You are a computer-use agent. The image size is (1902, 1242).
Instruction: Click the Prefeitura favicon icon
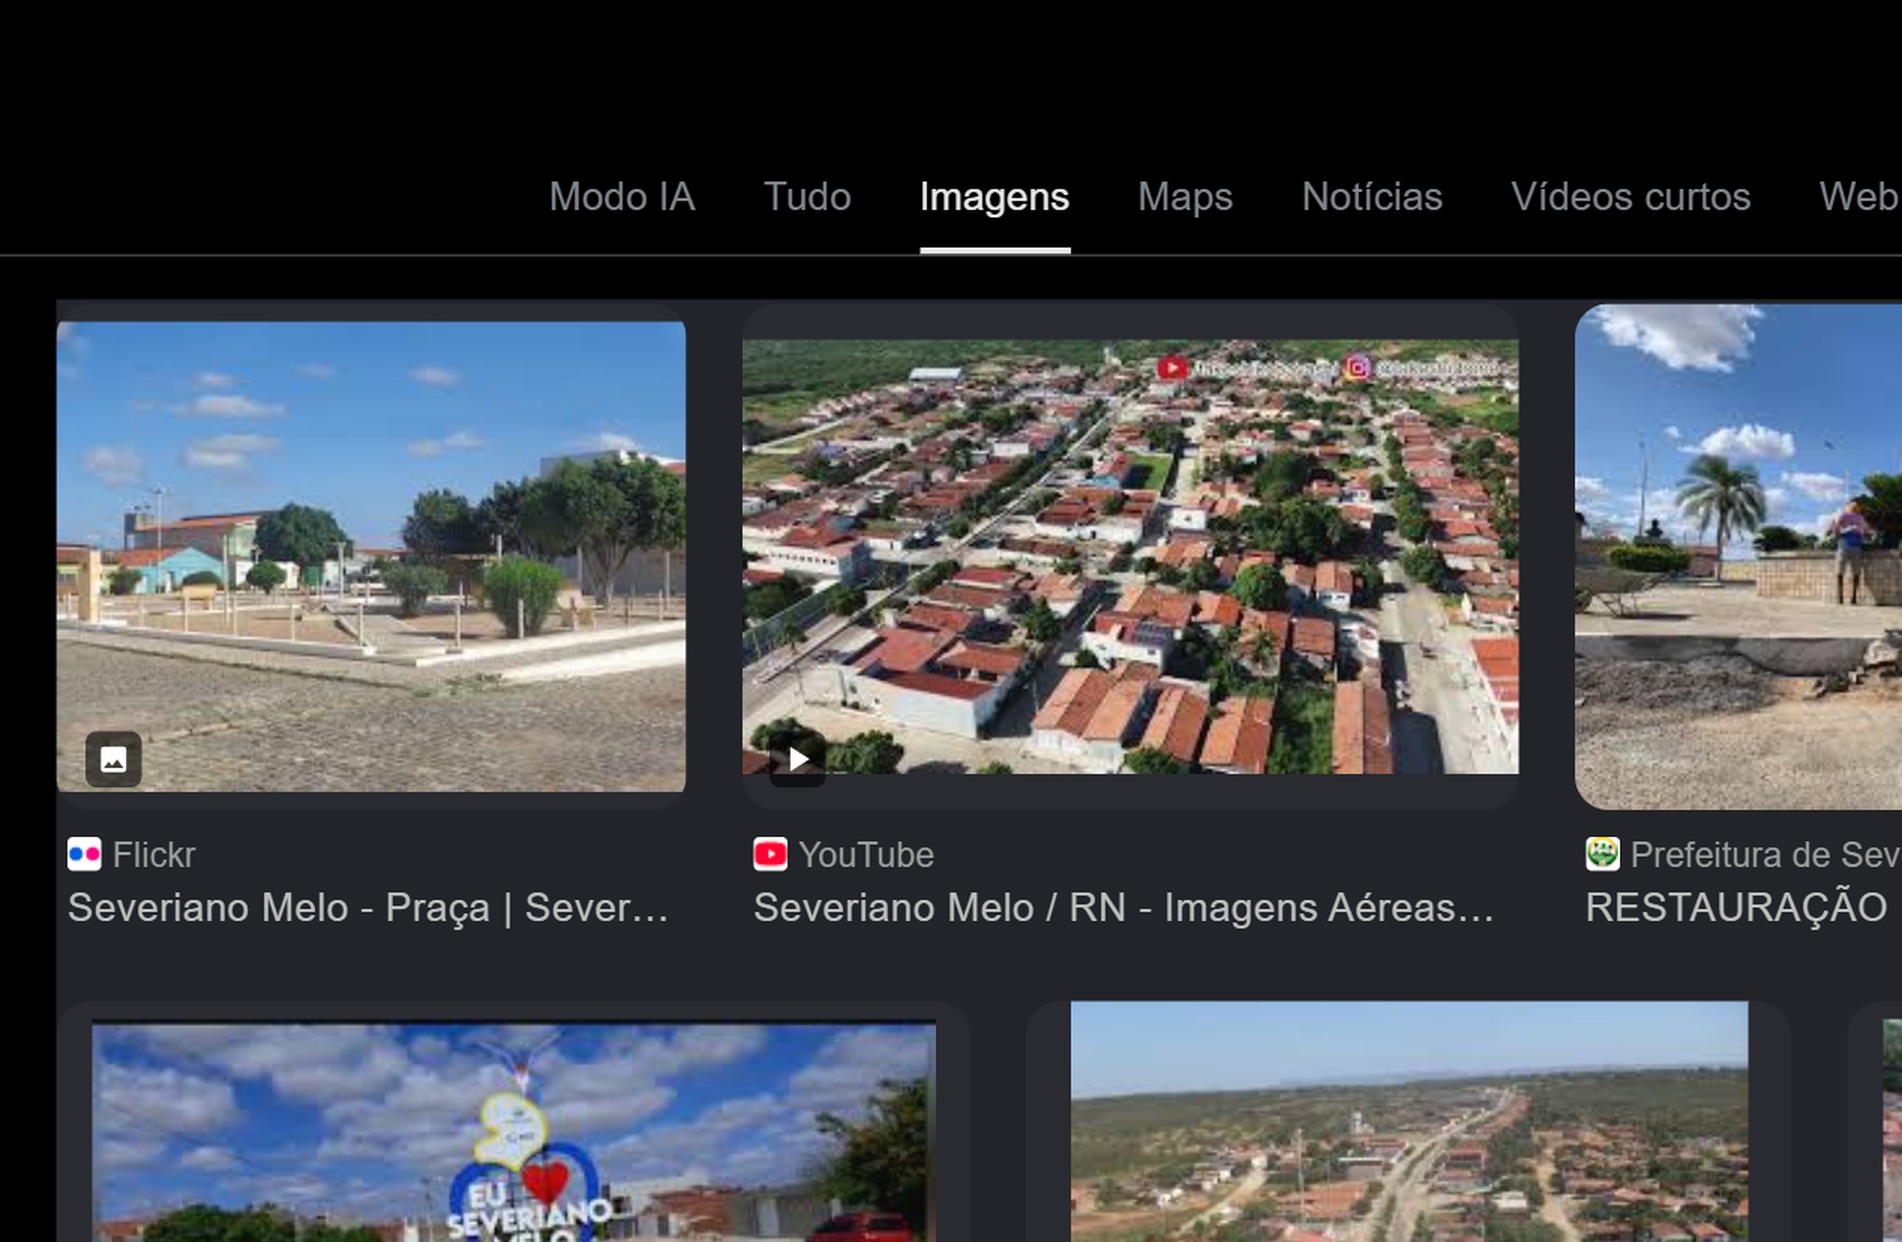1602,855
